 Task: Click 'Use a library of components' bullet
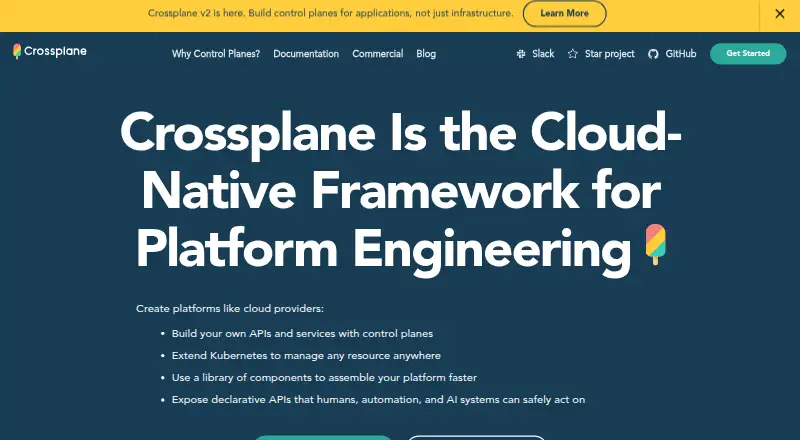coord(324,377)
